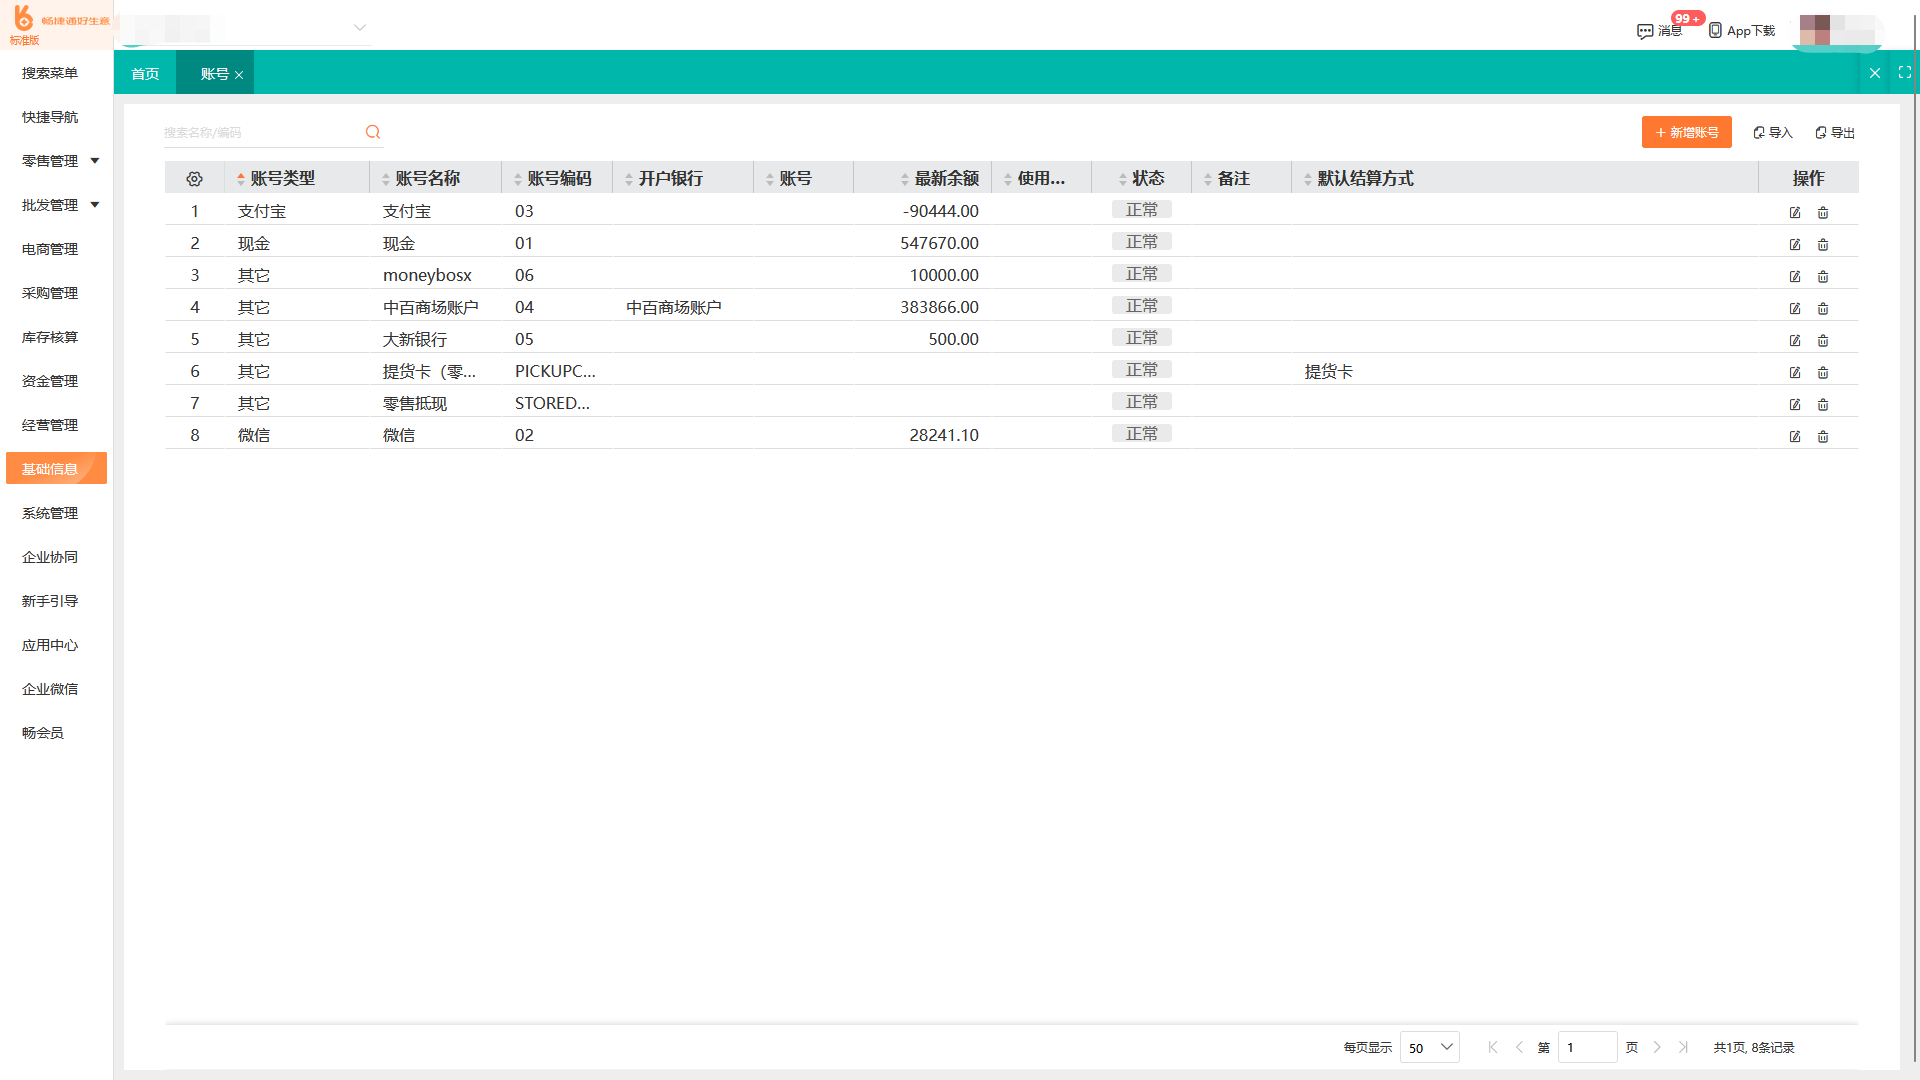Screen dimensions: 1920x1080
Task: Click the column sort icon on 账号类型
Action: (x=239, y=178)
